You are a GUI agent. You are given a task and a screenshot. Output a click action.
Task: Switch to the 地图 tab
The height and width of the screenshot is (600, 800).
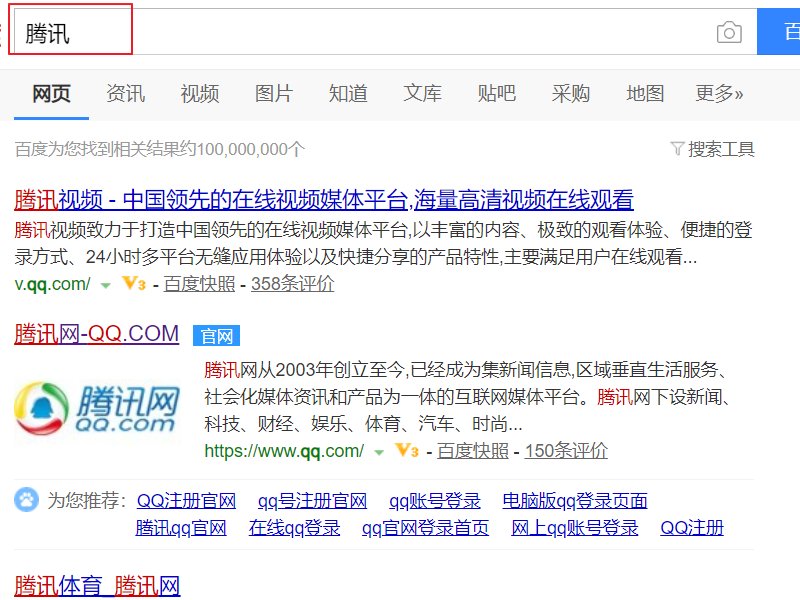(645, 93)
